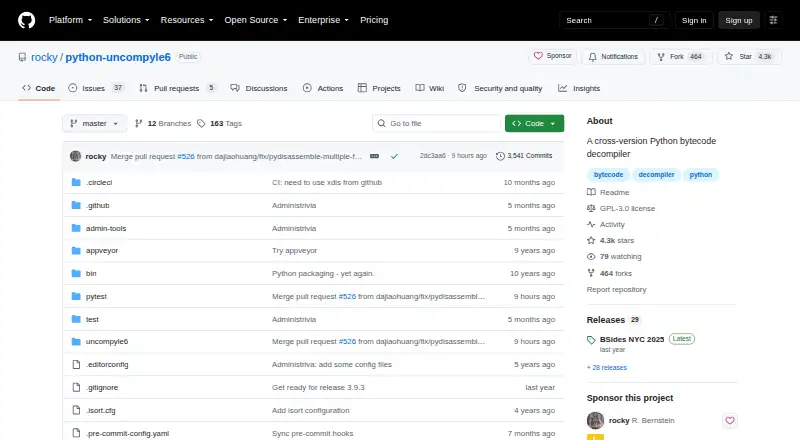The width and height of the screenshot is (800, 440).
Task: Switch to the Actions tab
Action: [323, 88]
